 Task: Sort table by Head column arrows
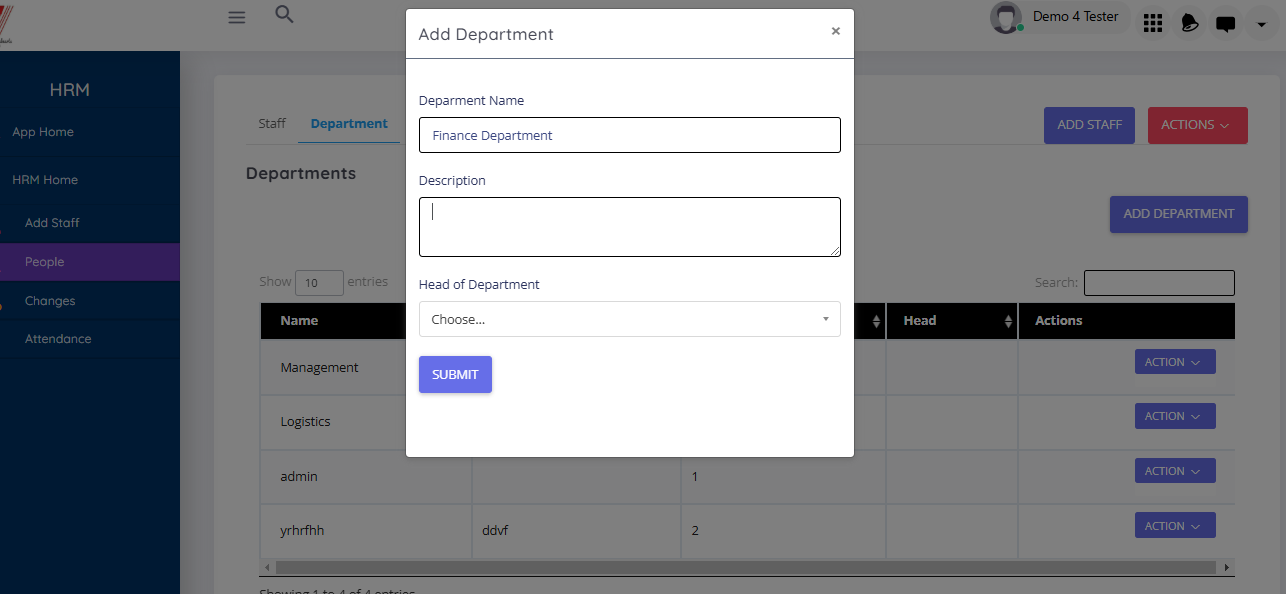(x=1008, y=321)
